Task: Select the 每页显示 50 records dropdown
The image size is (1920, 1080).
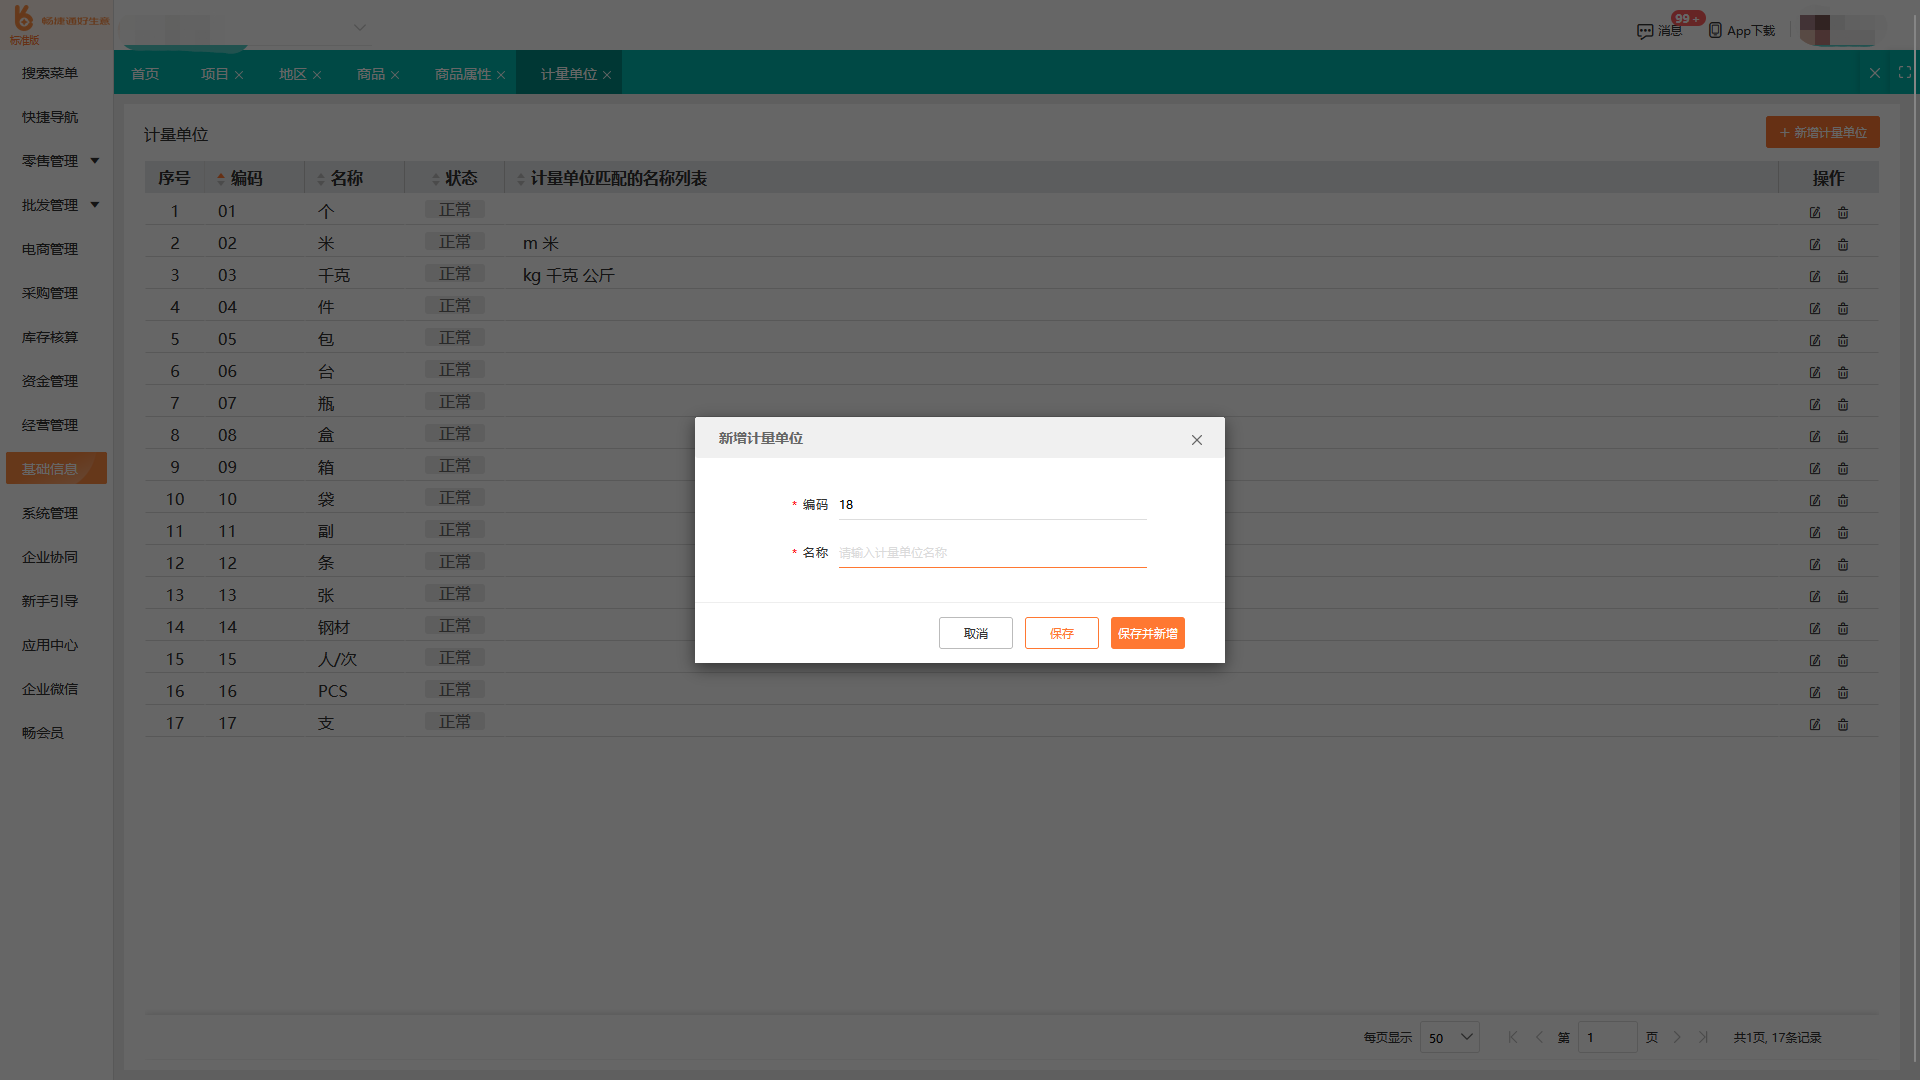Action: tap(1449, 1036)
